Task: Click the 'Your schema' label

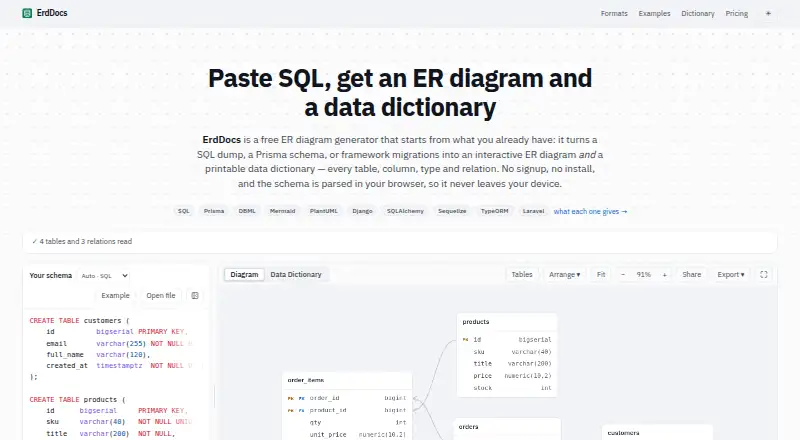Action: click(x=51, y=275)
